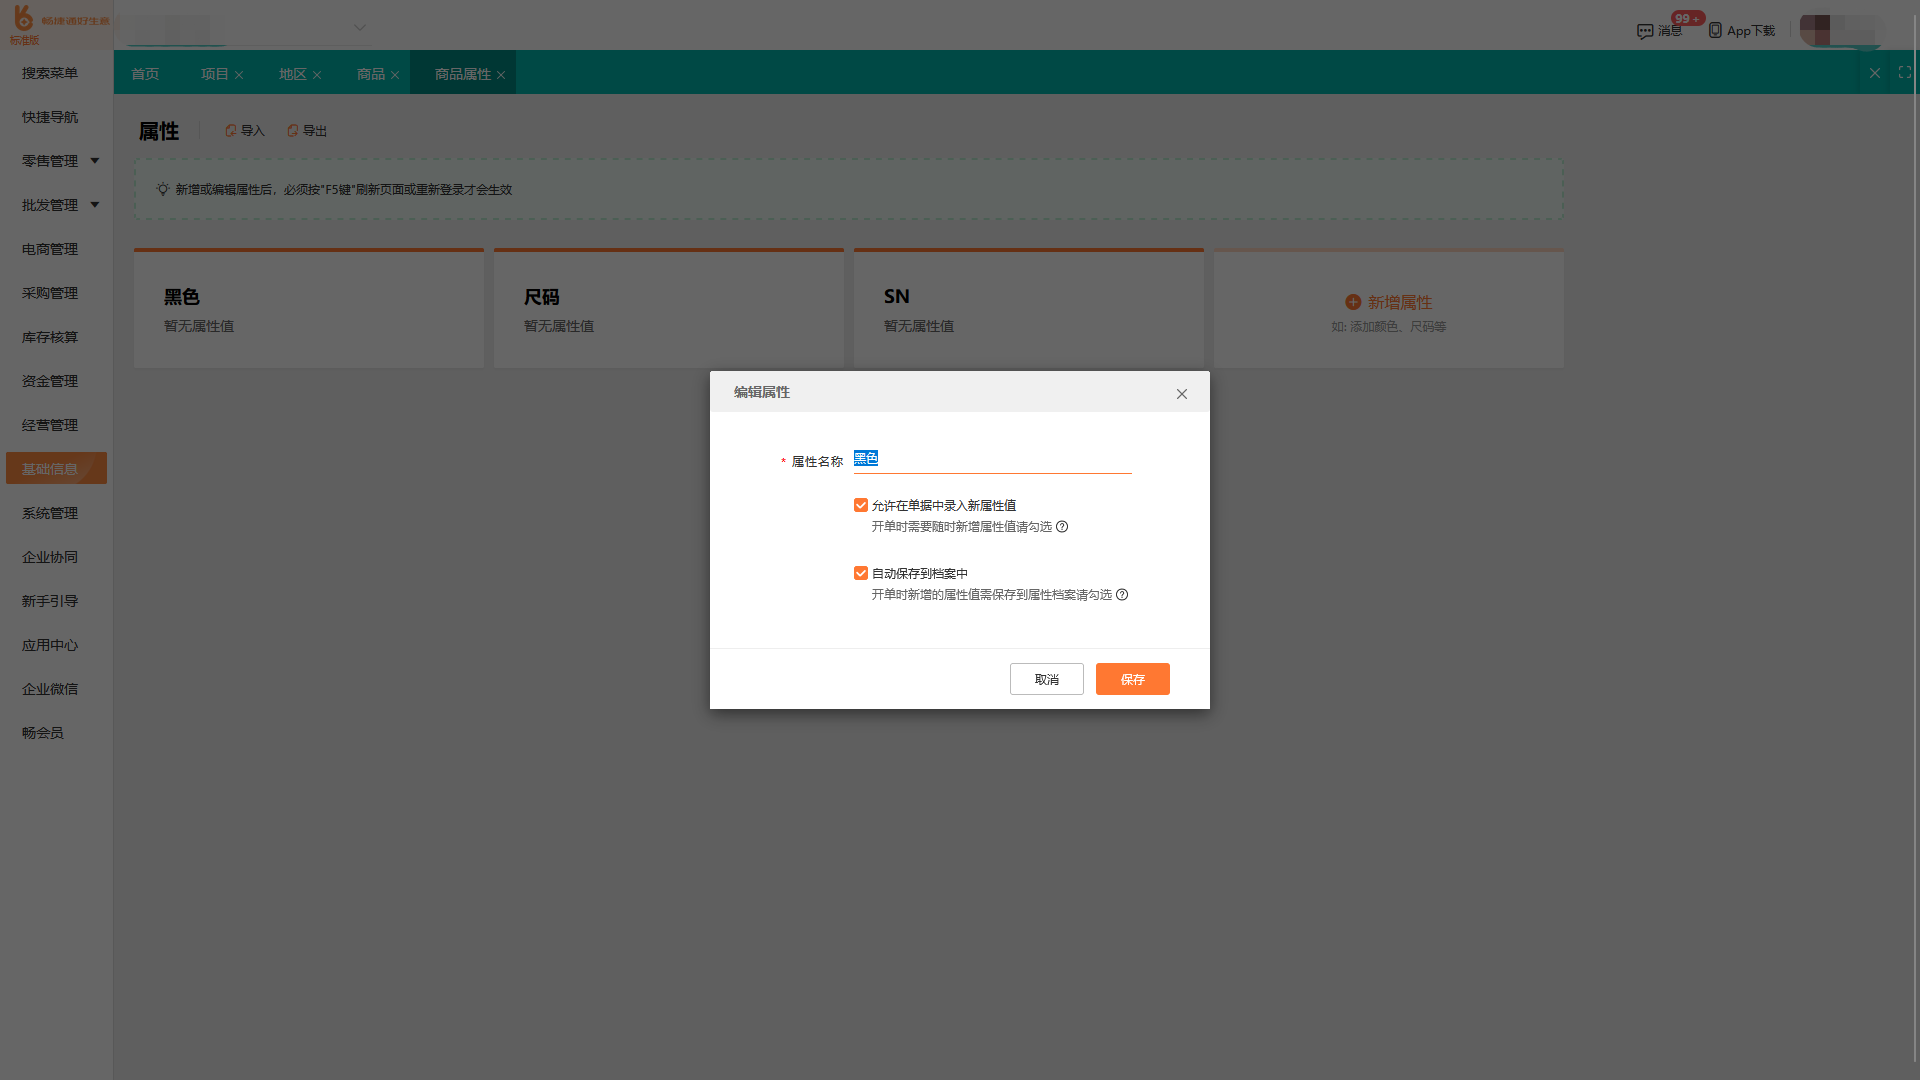Click the 保存 button in dialog

coord(1133,679)
